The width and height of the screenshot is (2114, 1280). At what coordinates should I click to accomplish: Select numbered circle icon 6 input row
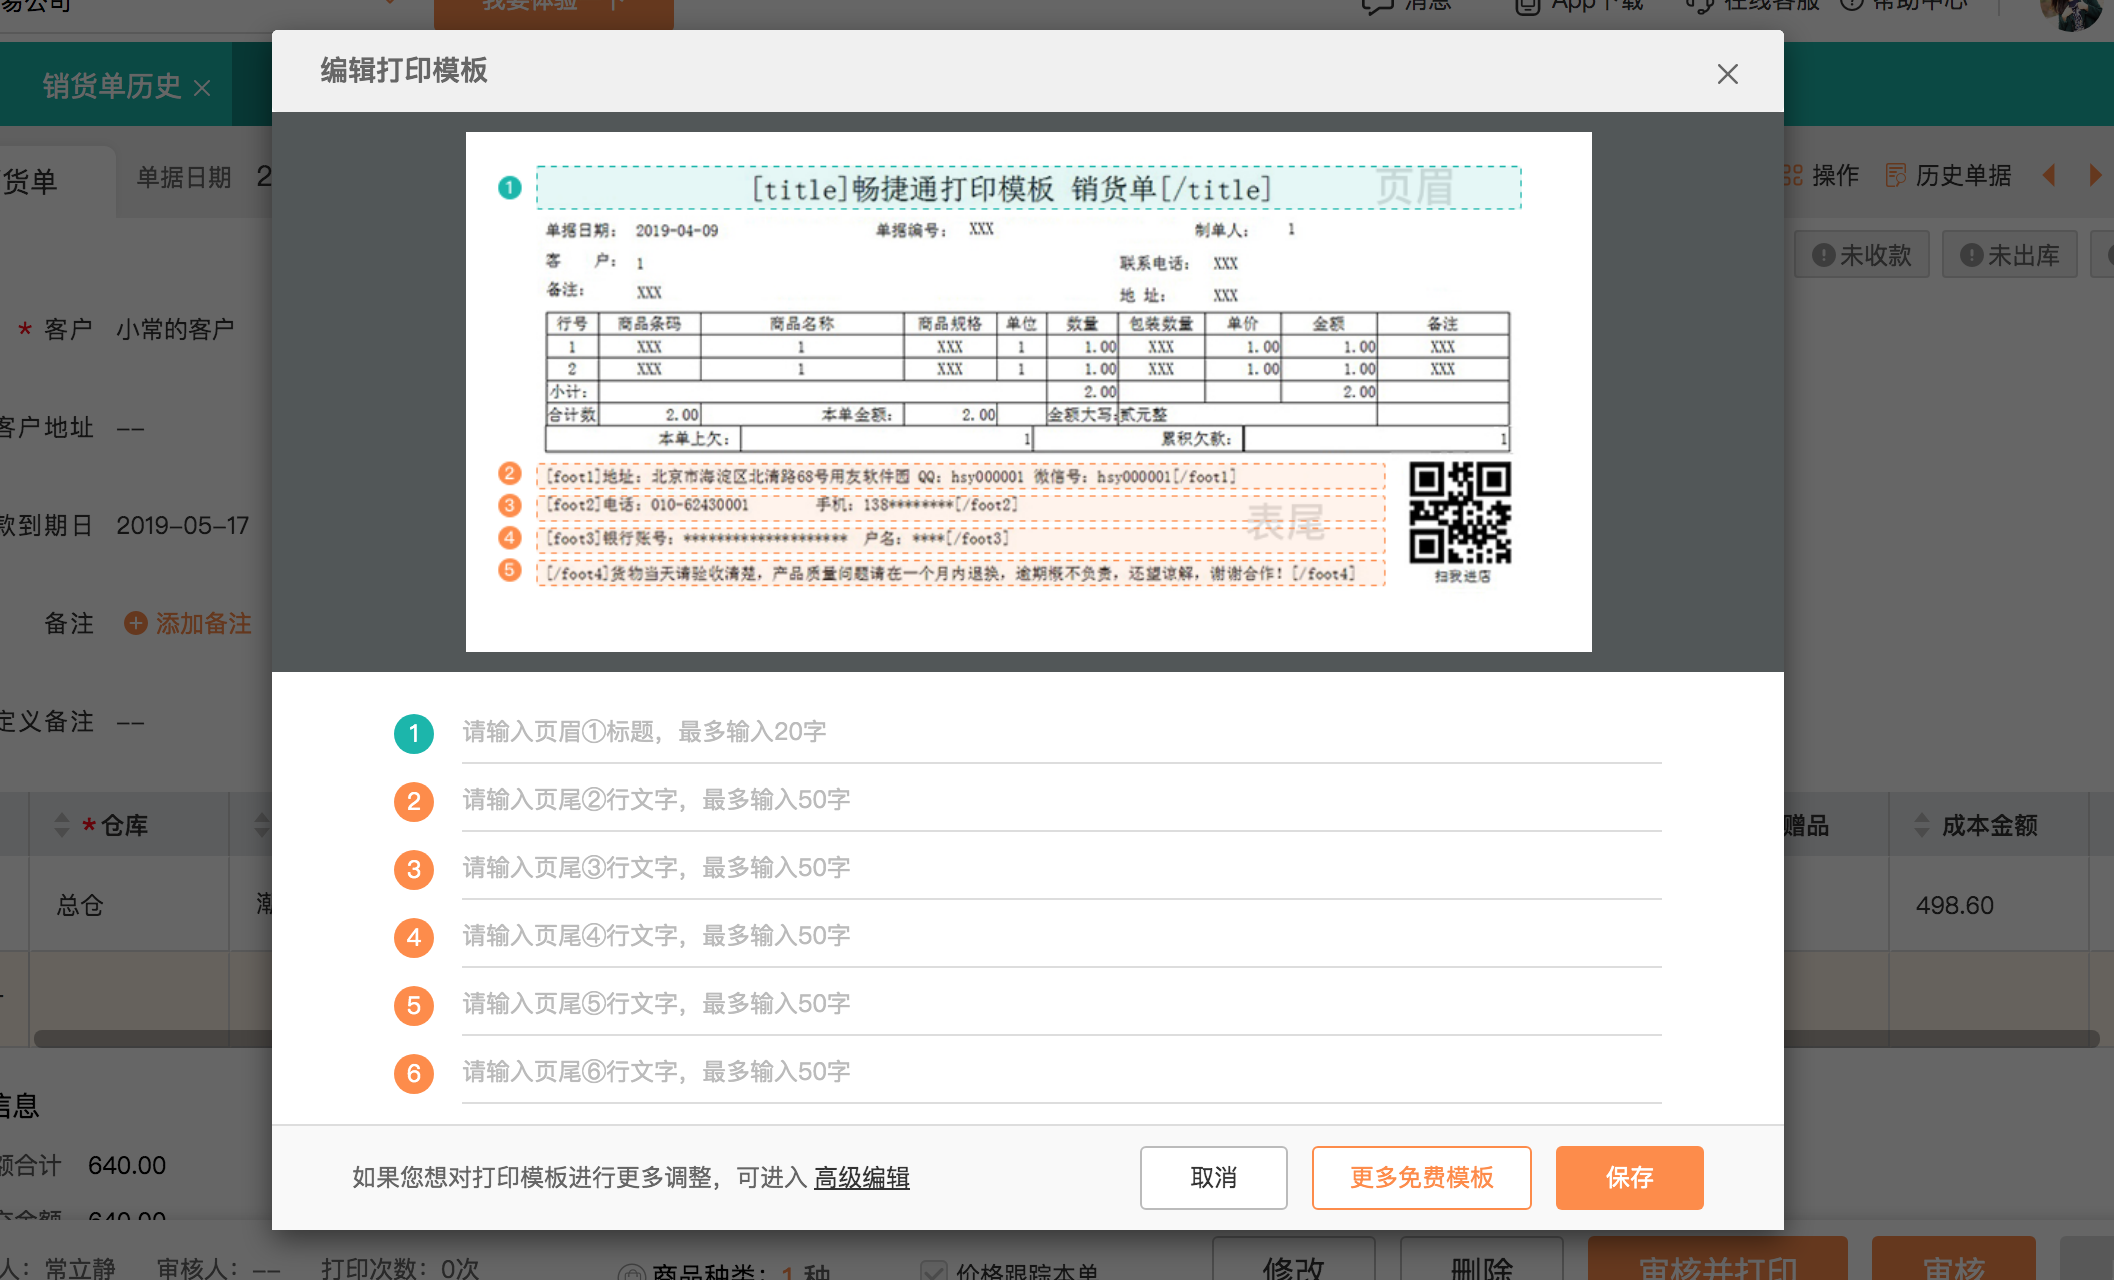tap(417, 1070)
